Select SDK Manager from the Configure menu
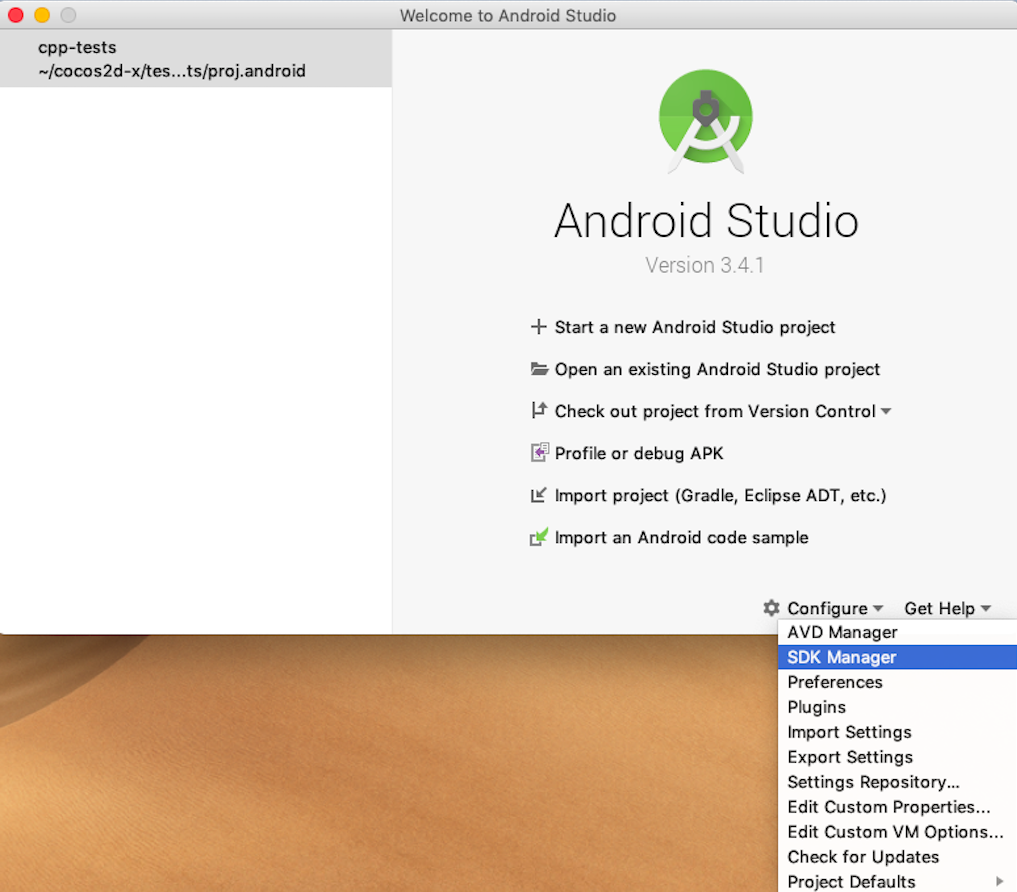1017x892 pixels. pos(842,657)
